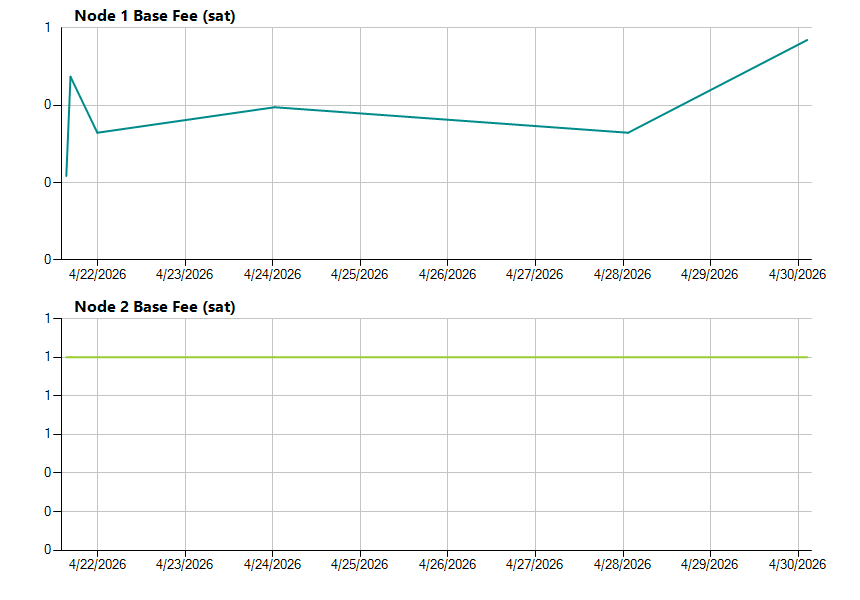Click 4/25/2026 label on Node 1 x-axis

point(360,274)
